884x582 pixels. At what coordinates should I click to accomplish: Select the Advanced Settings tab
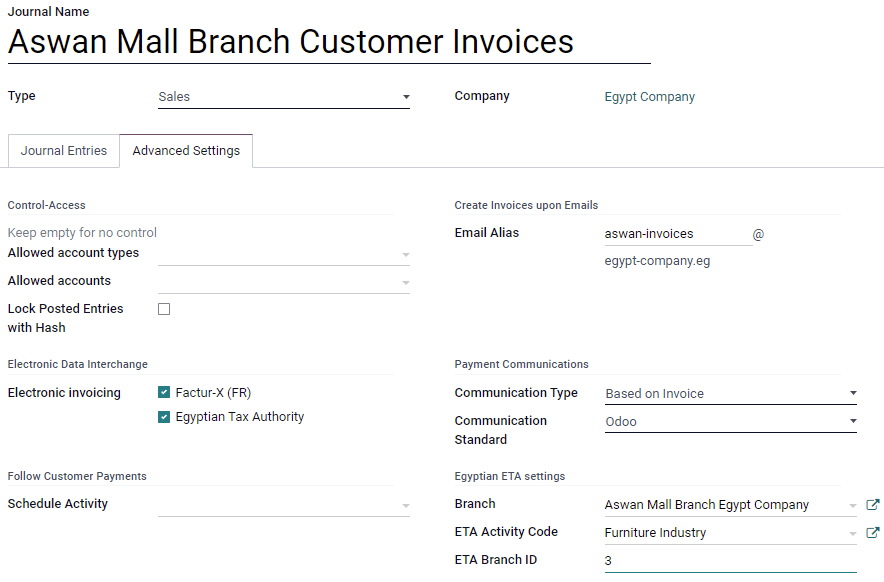pos(186,150)
